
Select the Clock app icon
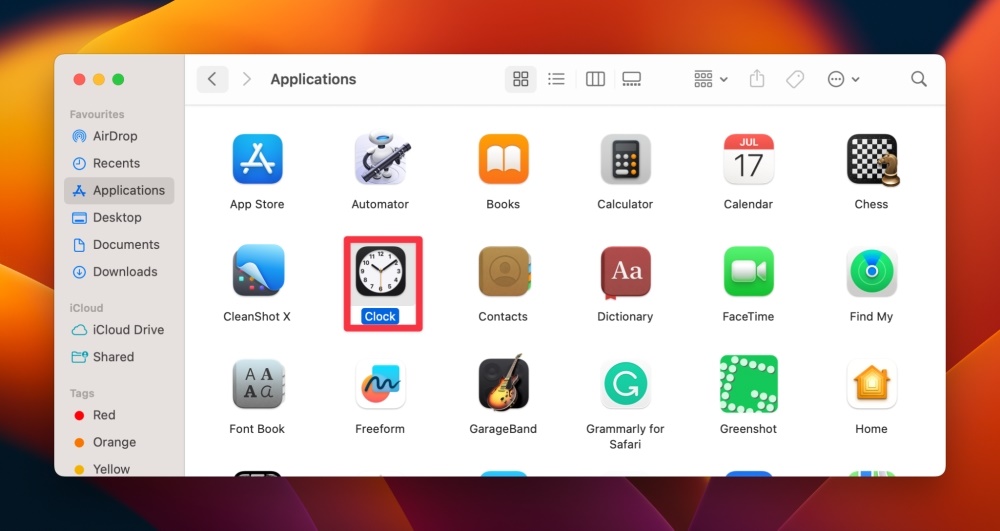381,272
